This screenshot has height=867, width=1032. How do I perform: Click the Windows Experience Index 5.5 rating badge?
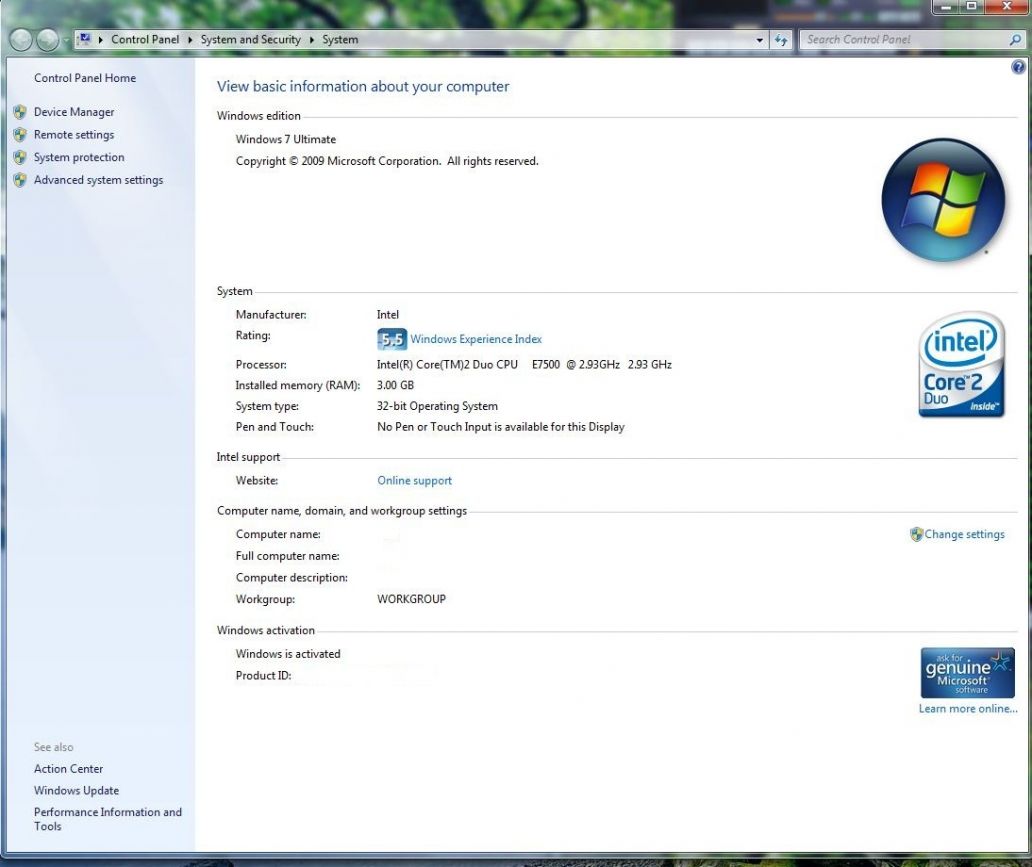tap(392, 339)
